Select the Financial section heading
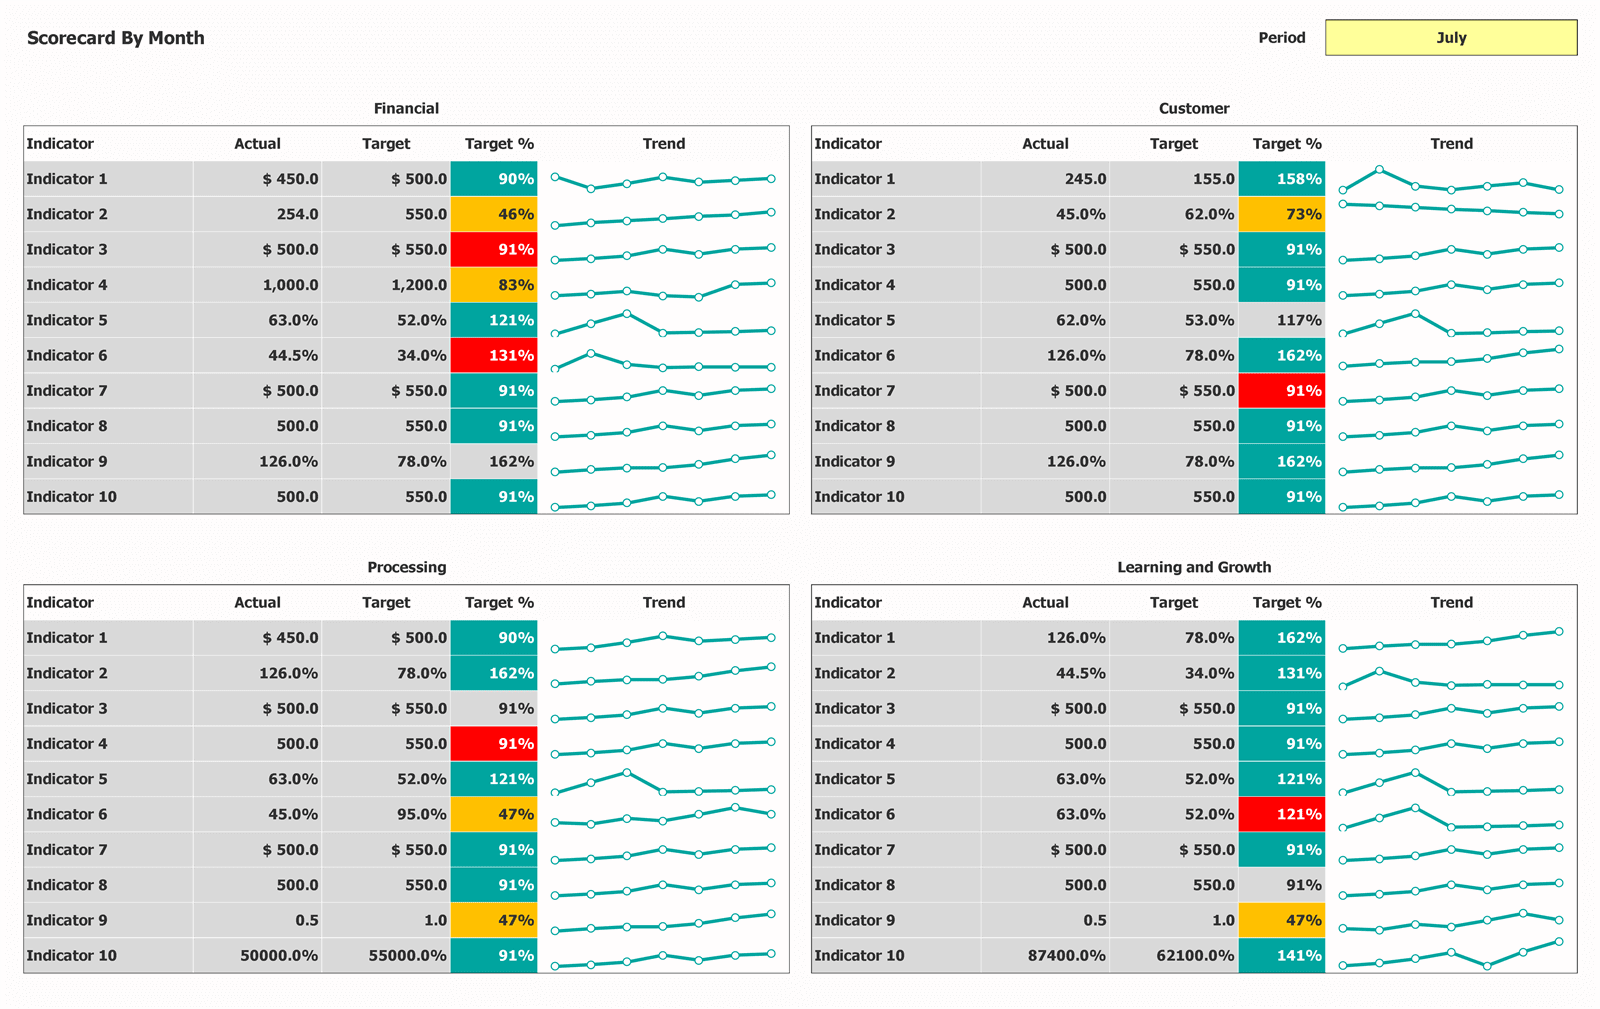 [x=406, y=108]
